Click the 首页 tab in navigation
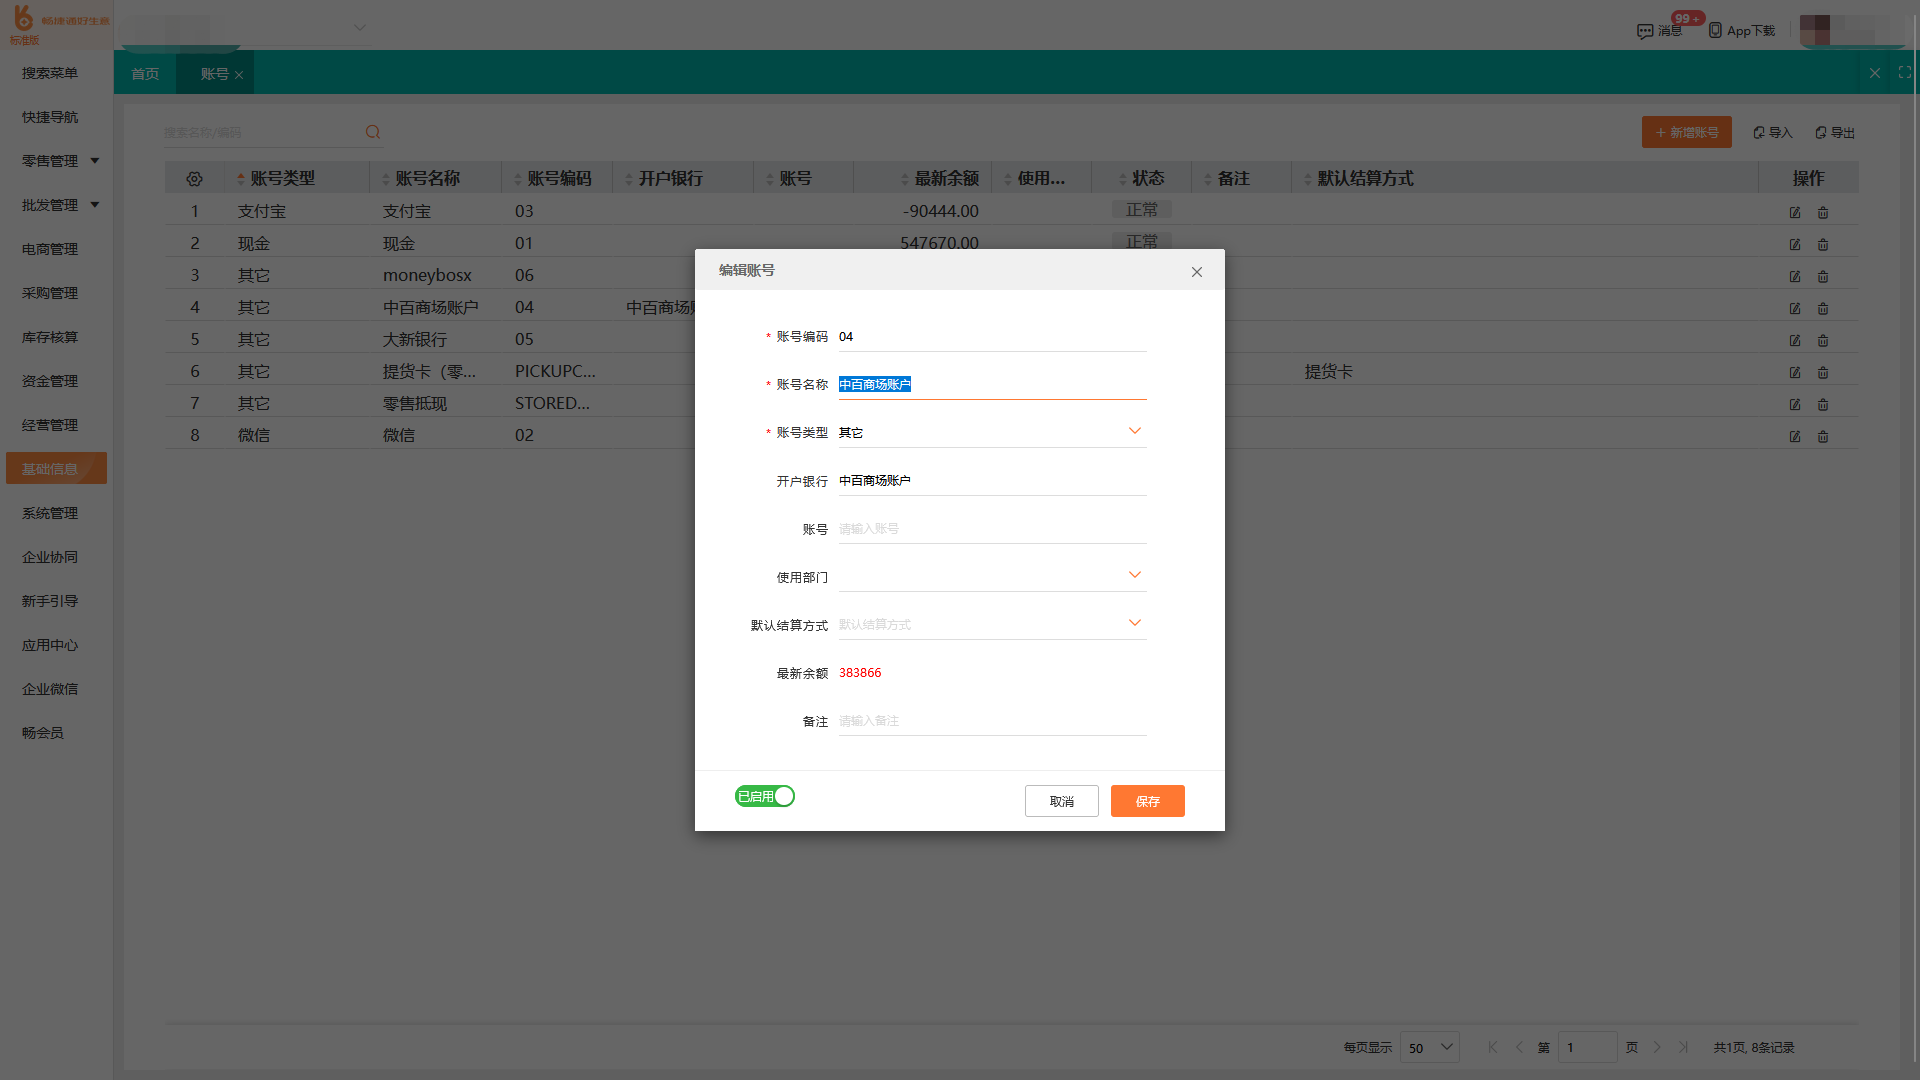1920x1080 pixels. coord(144,73)
